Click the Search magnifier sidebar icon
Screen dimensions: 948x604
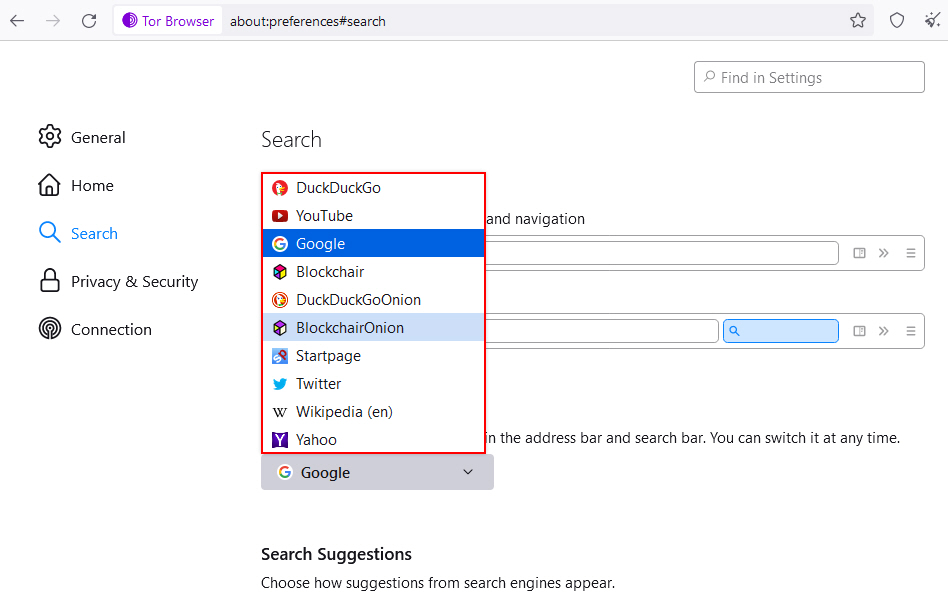point(50,233)
